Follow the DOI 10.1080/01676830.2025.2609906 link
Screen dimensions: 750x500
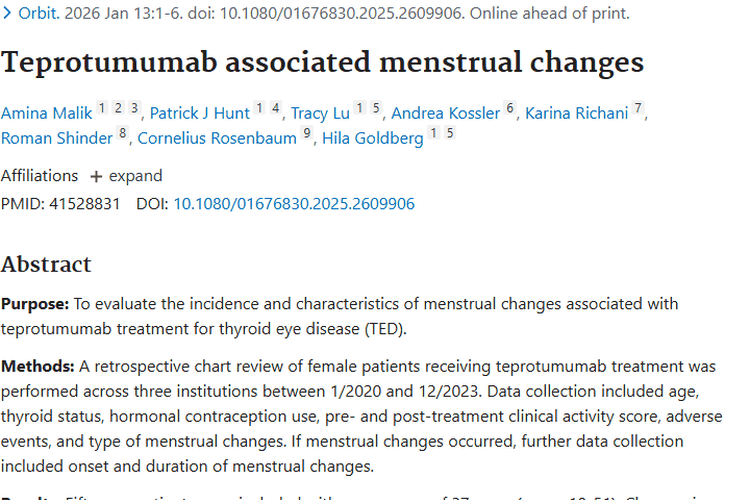[x=294, y=204]
